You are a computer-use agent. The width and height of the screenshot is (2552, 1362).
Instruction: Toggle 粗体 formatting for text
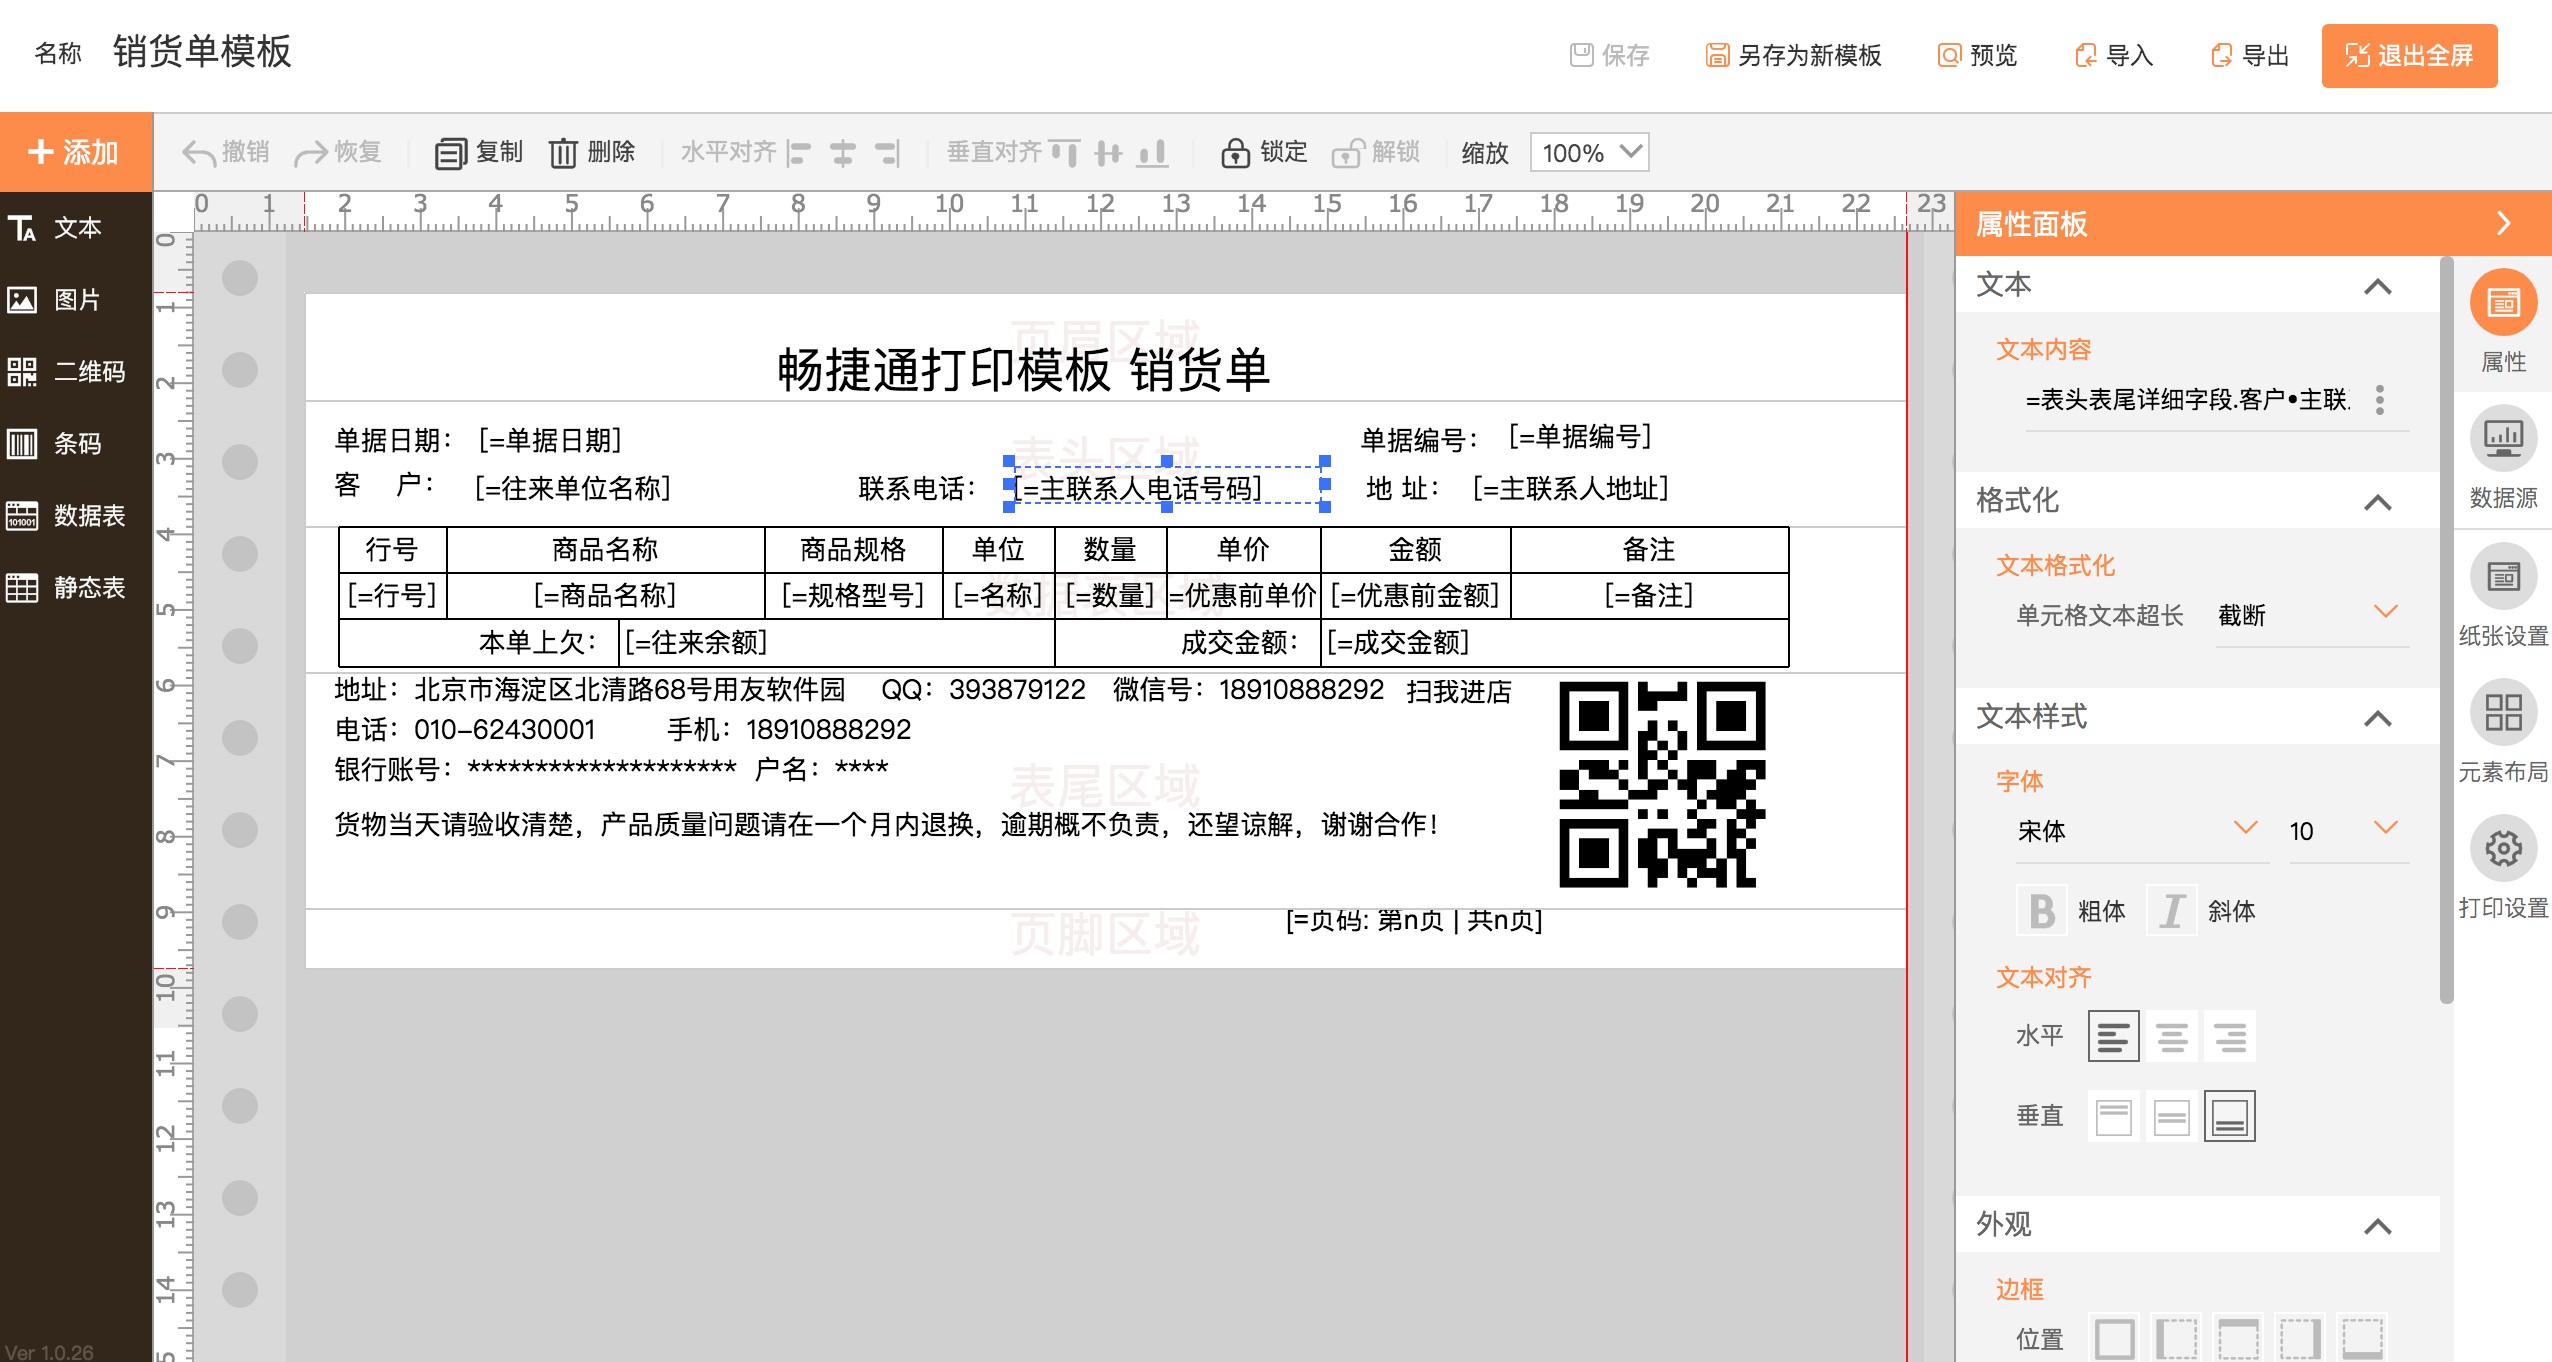pos(2041,910)
